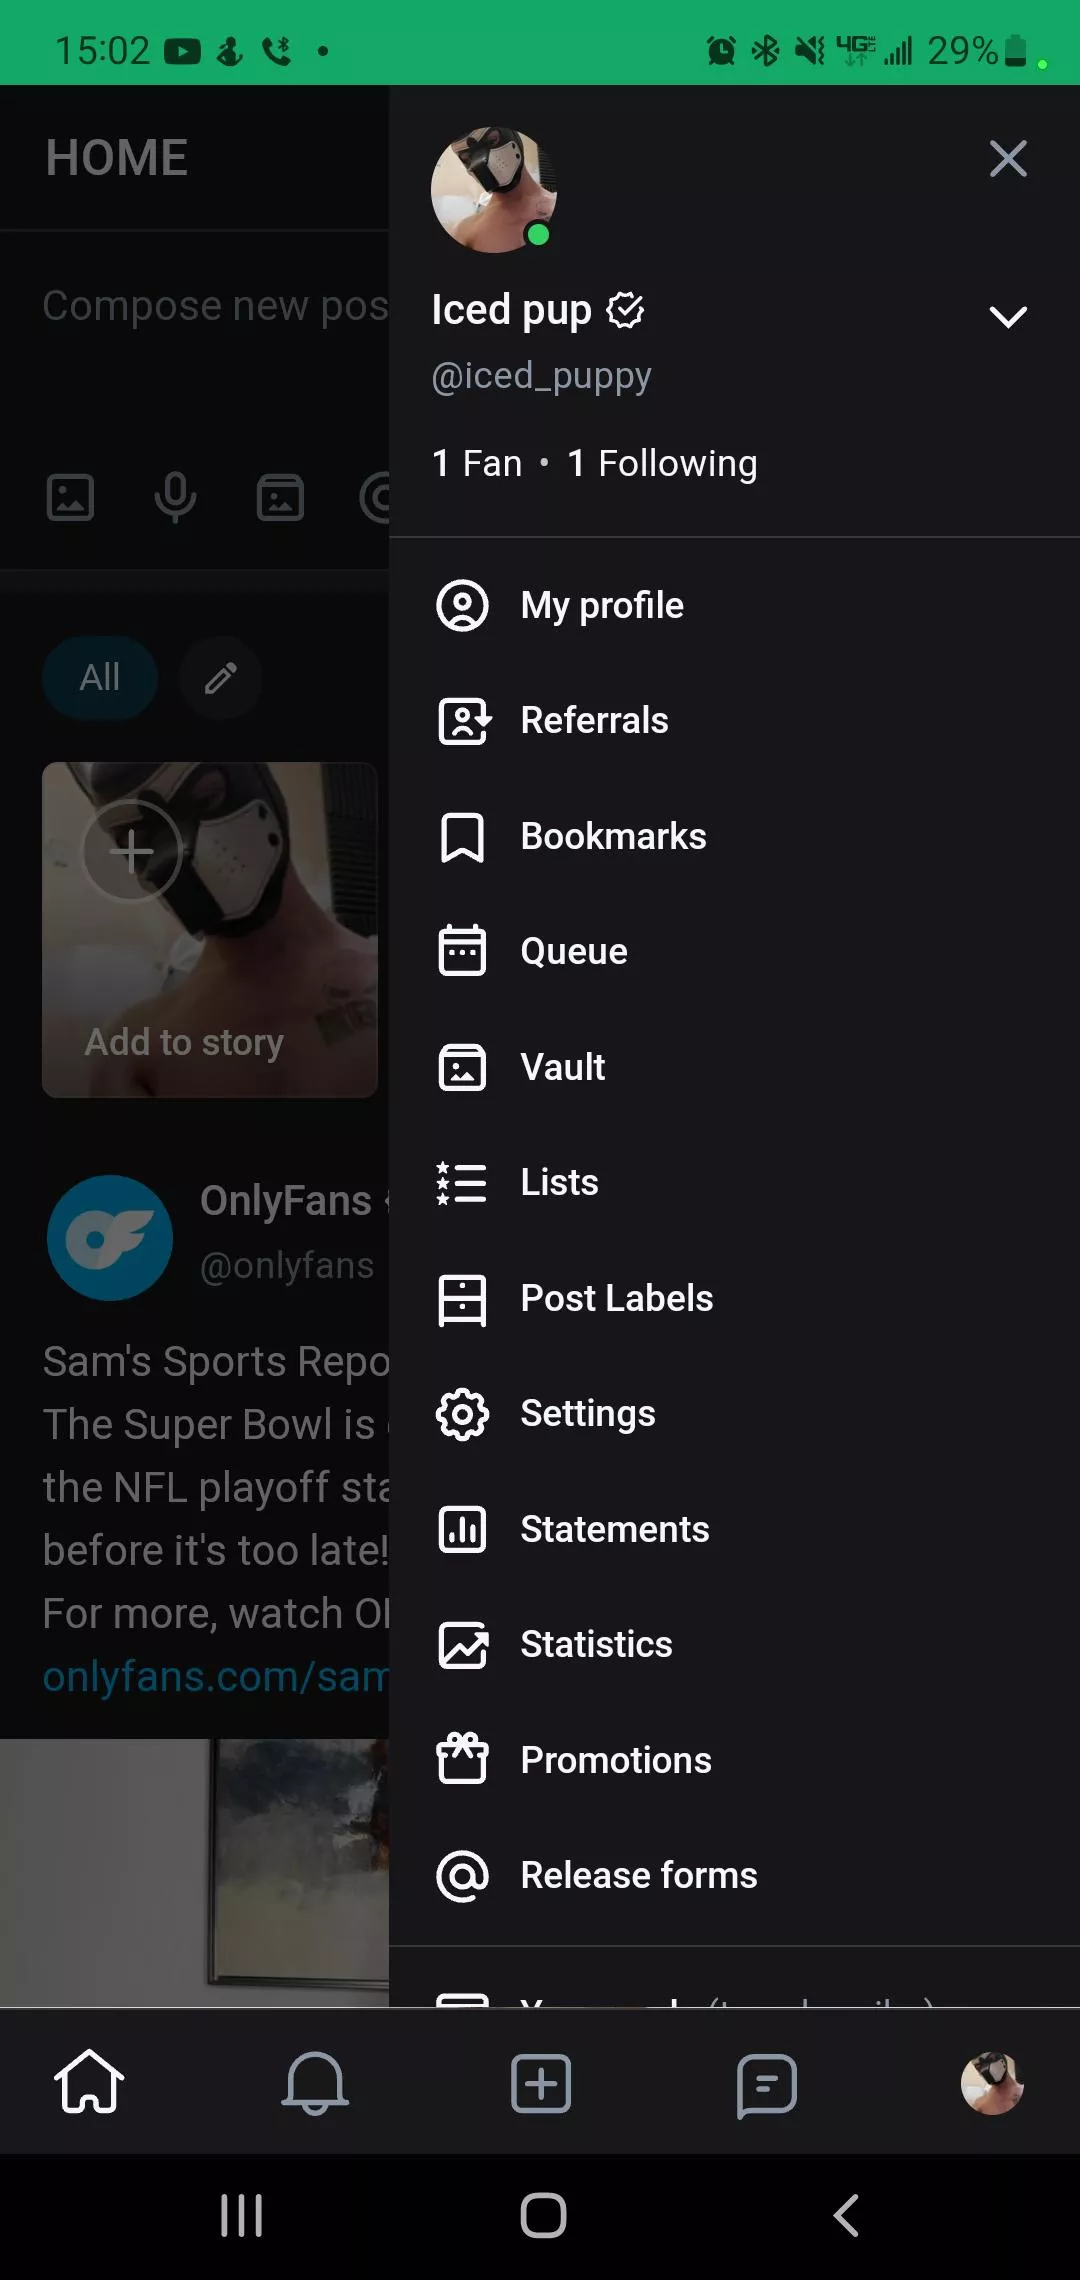The image size is (1080, 2280).
Task: Tap the large profile picture in drawer
Action: [493, 190]
